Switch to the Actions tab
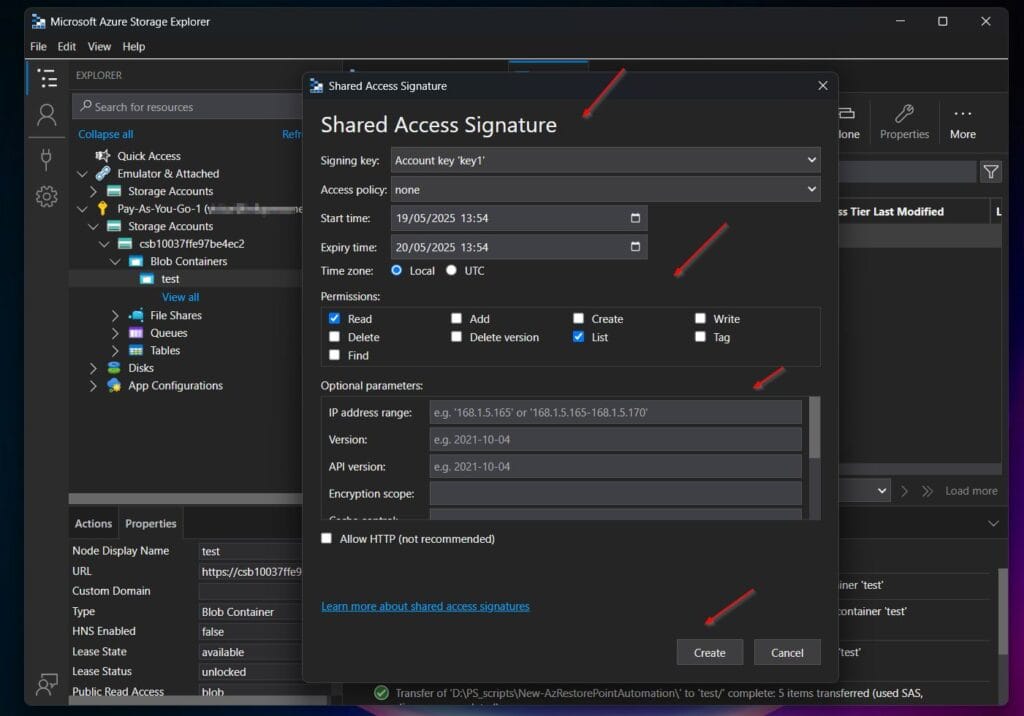1024x716 pixels. tap(92, 522)
